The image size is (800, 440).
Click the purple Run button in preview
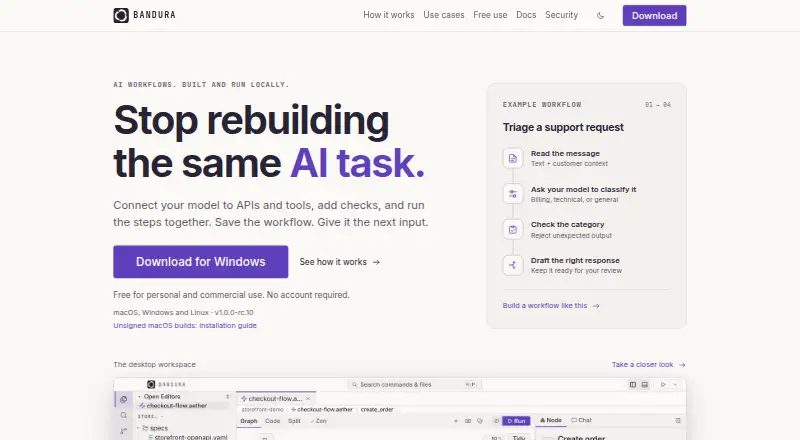(x=516, y=421)
